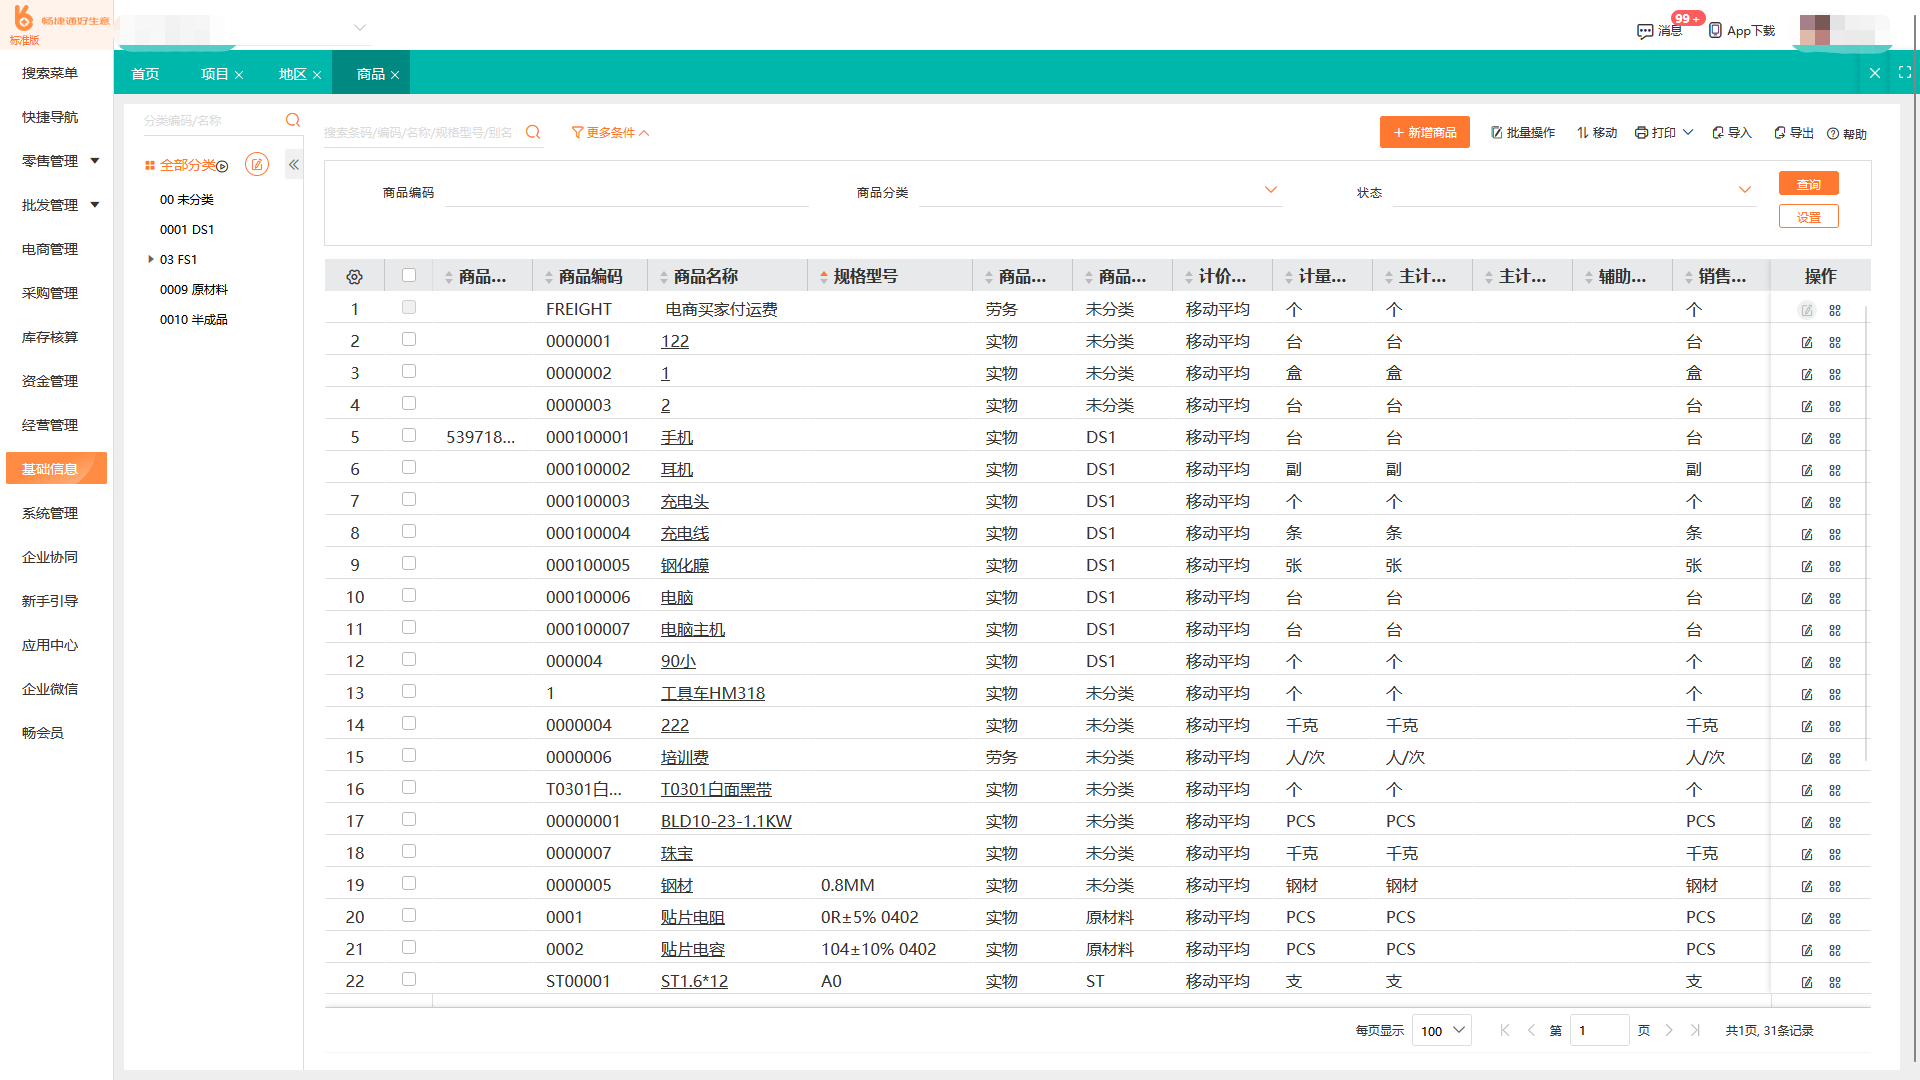The height and width of the screenshot is (1080, 1920).
Task: Click page size 100 dropdown
Action: 1439,1030
